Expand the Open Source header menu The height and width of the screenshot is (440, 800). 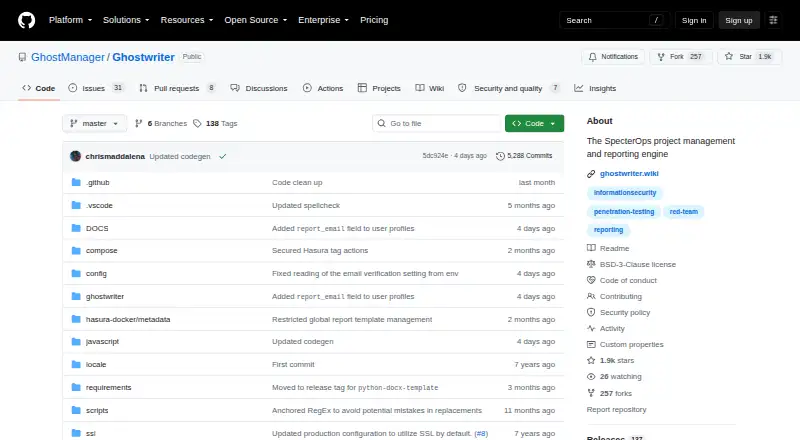pos(256,20)
